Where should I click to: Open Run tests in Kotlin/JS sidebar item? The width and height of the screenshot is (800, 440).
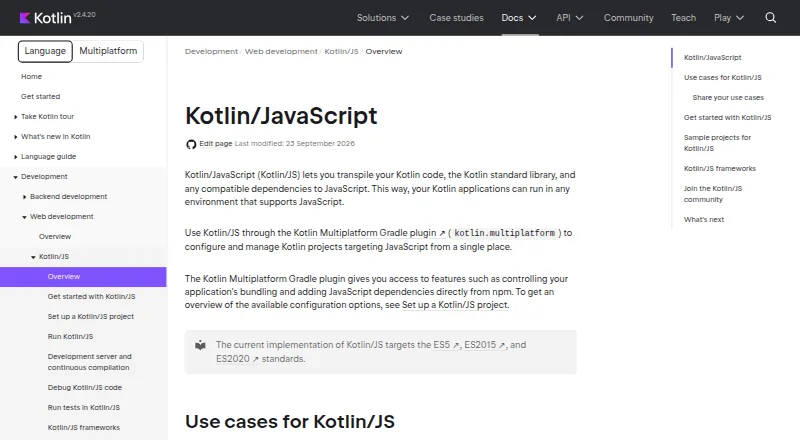[83, 407]
